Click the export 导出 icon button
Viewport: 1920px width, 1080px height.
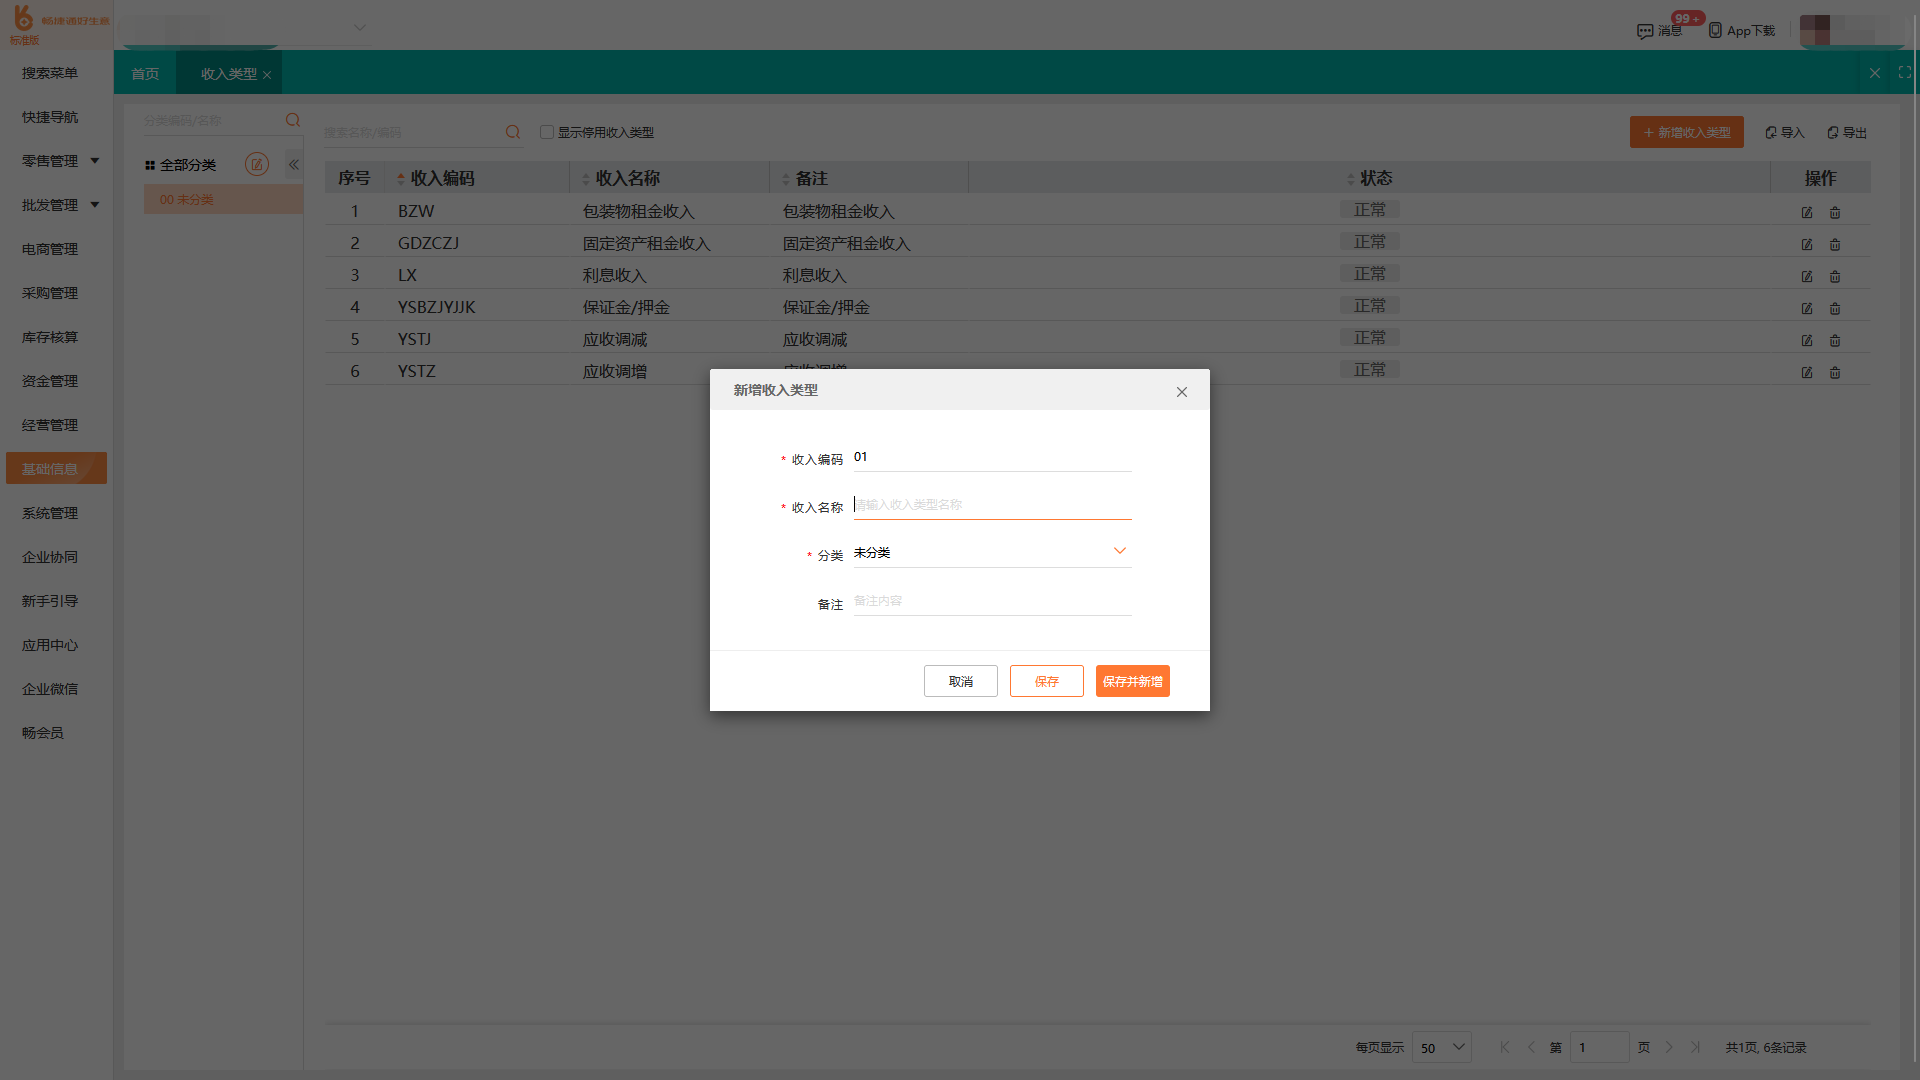click(x=1846, y=132)
